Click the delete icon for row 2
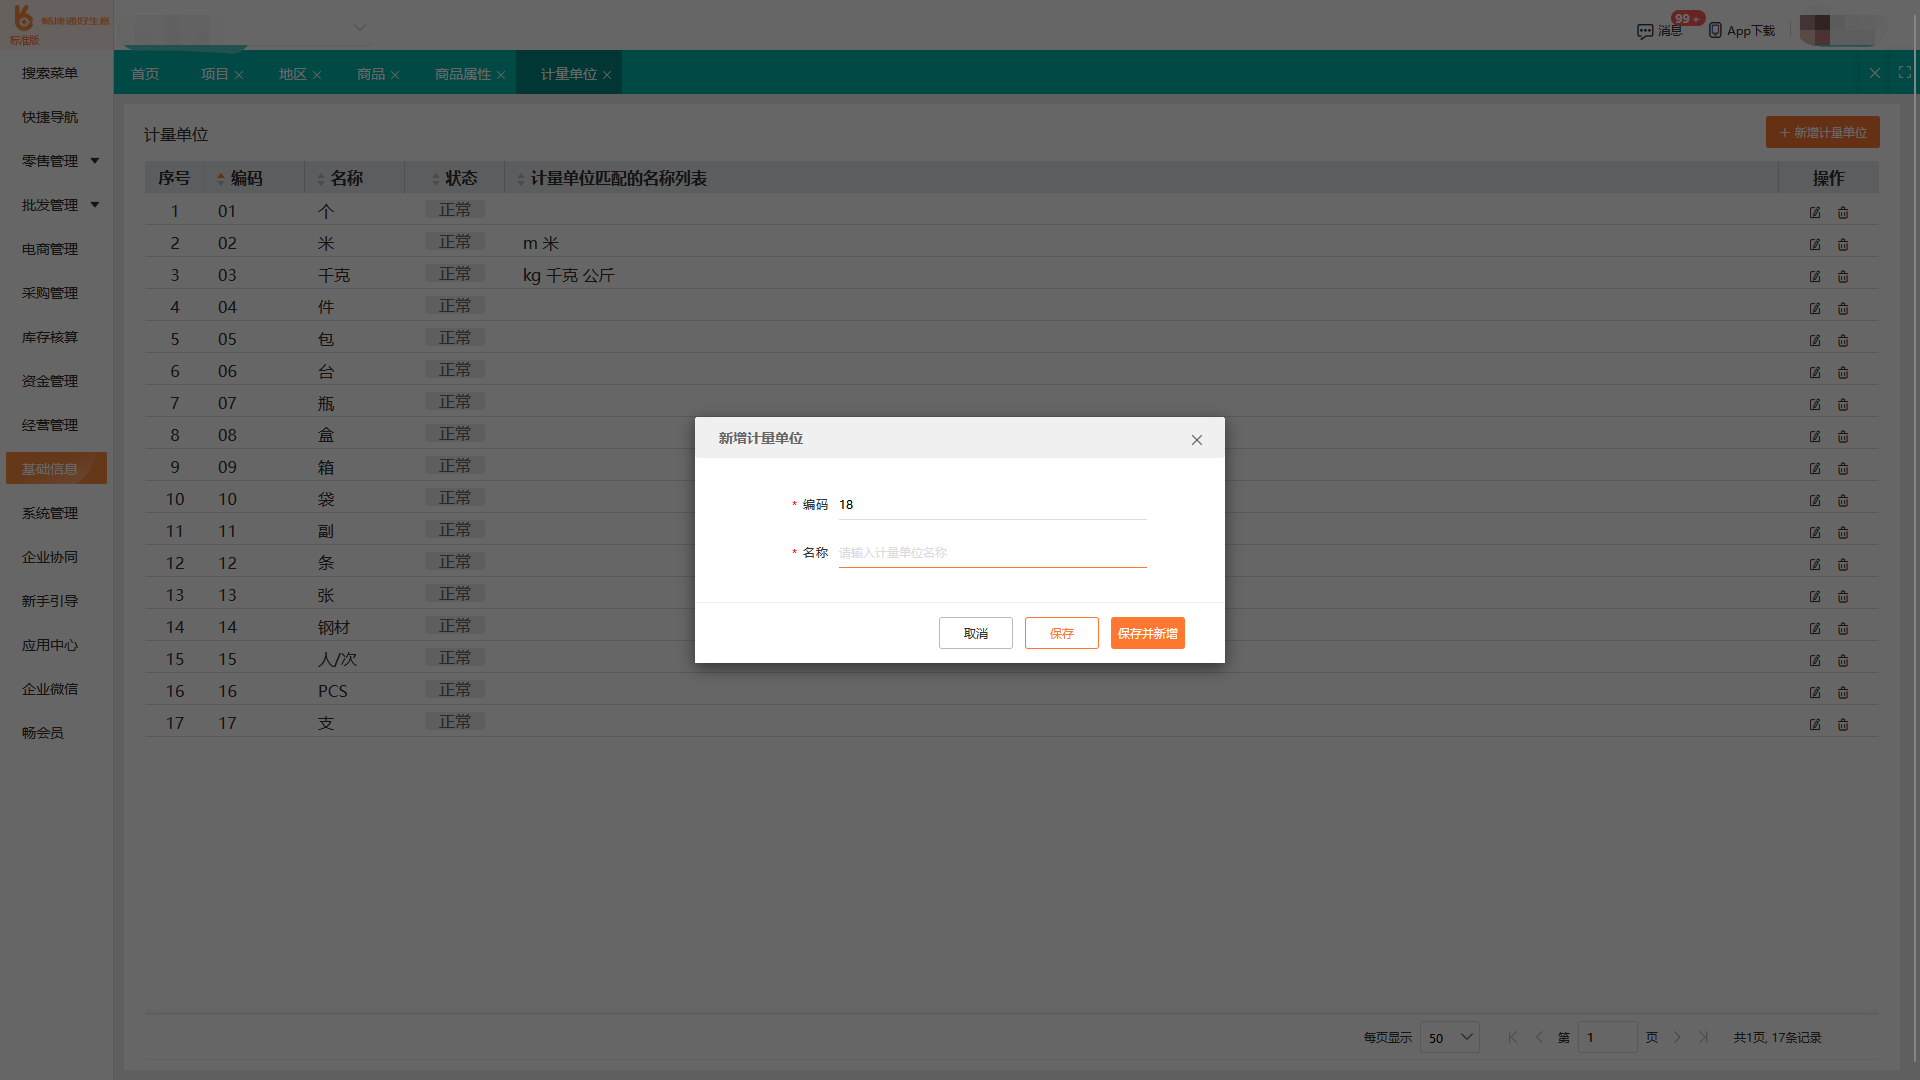Image resolution: width=1920 pixels, height=1080 pixels. pos(1844,243)
